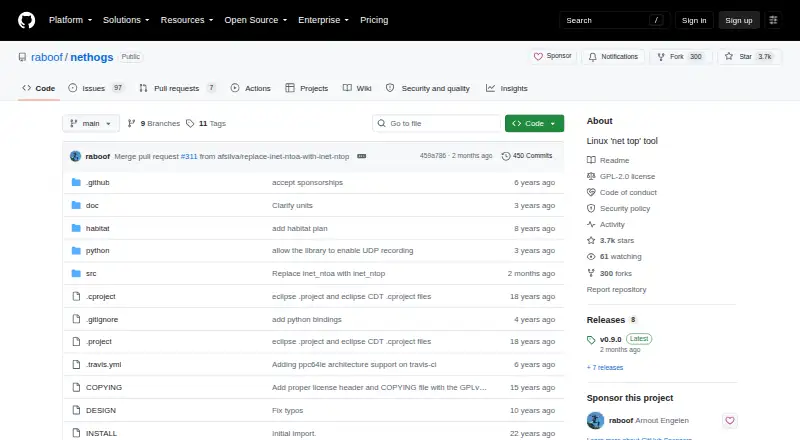
Task: Open the Insights tab
Action: (x=507, y=88)
